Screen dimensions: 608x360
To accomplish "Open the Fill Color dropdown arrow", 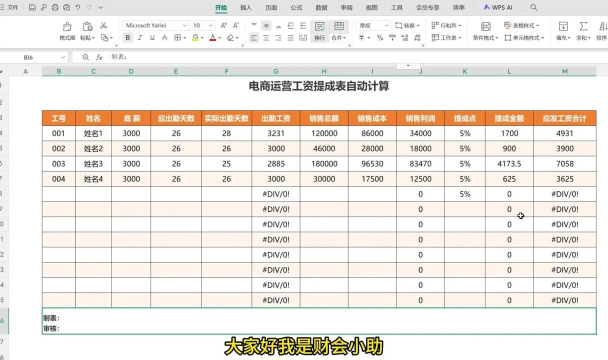I will tap(202, 38).
